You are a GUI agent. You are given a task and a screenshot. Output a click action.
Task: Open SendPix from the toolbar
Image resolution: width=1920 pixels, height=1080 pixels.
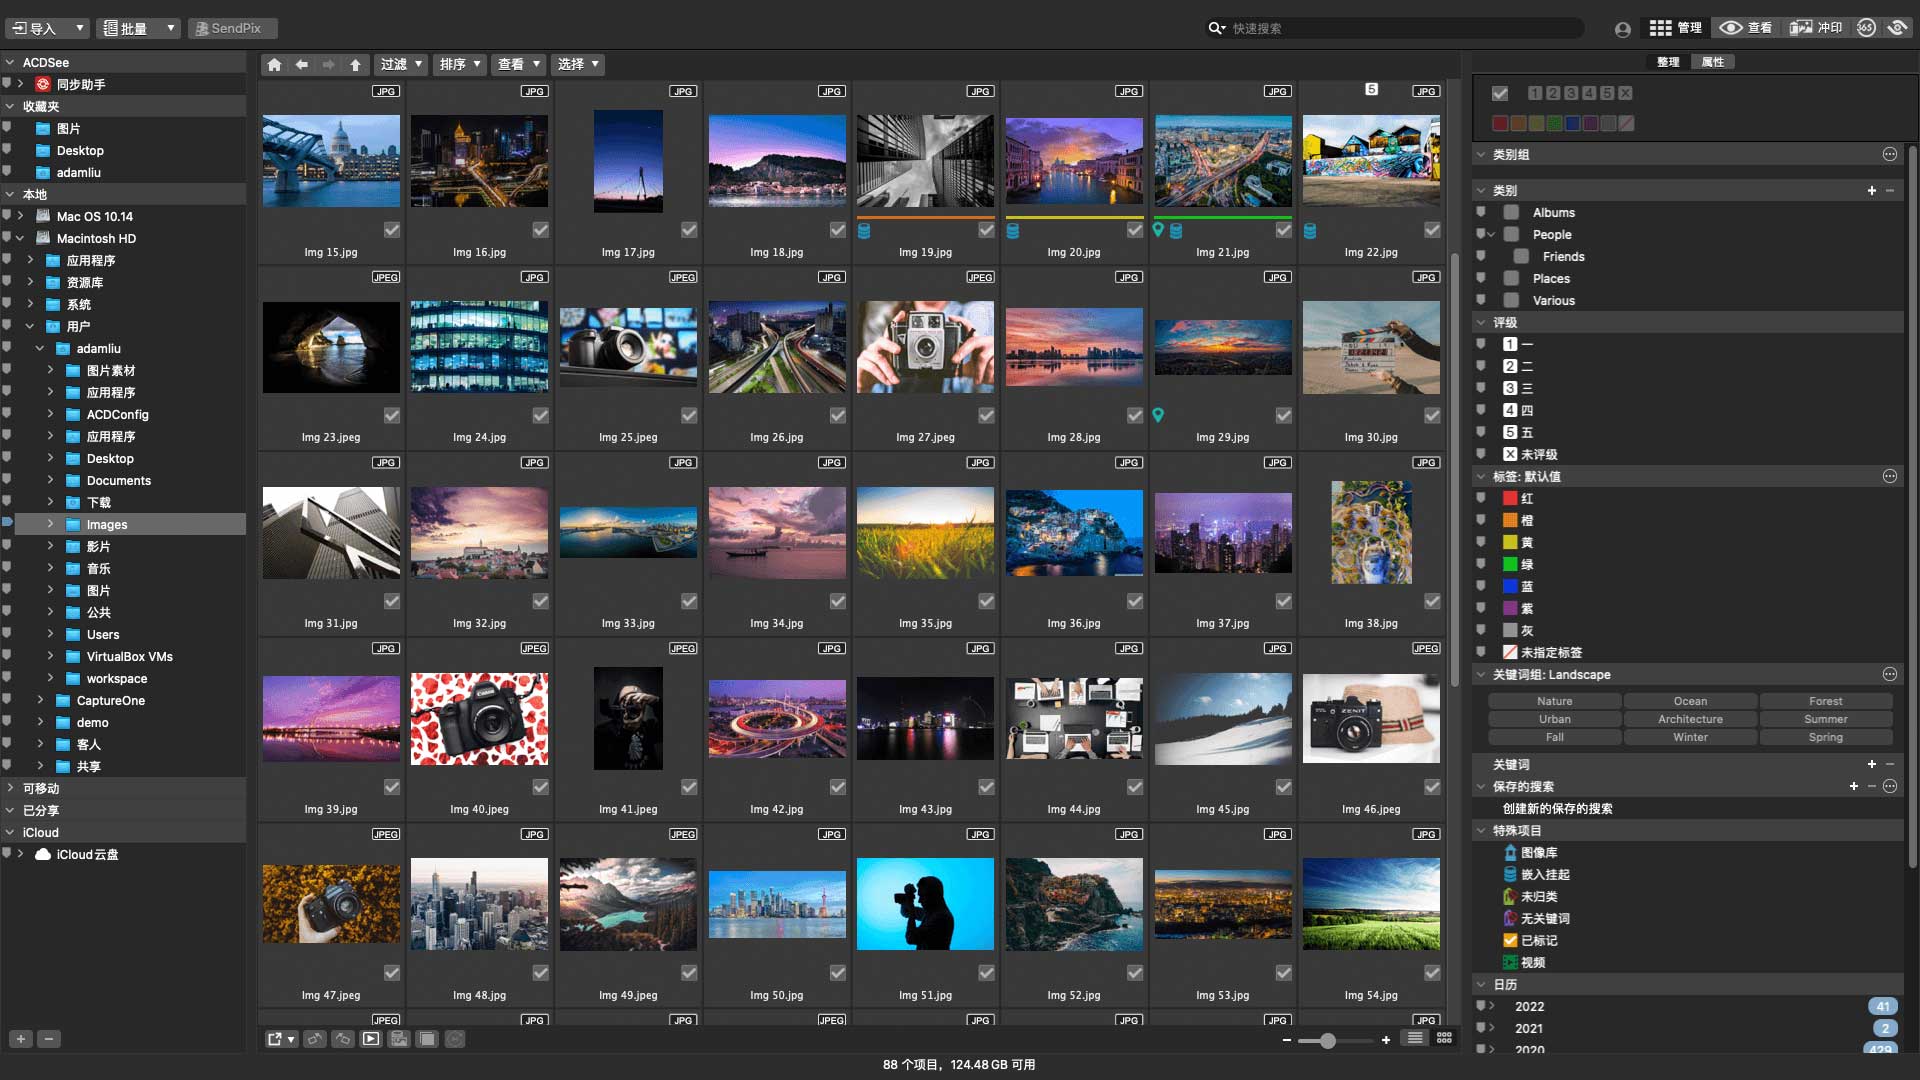pyautogui.click(x=232, y=27)
